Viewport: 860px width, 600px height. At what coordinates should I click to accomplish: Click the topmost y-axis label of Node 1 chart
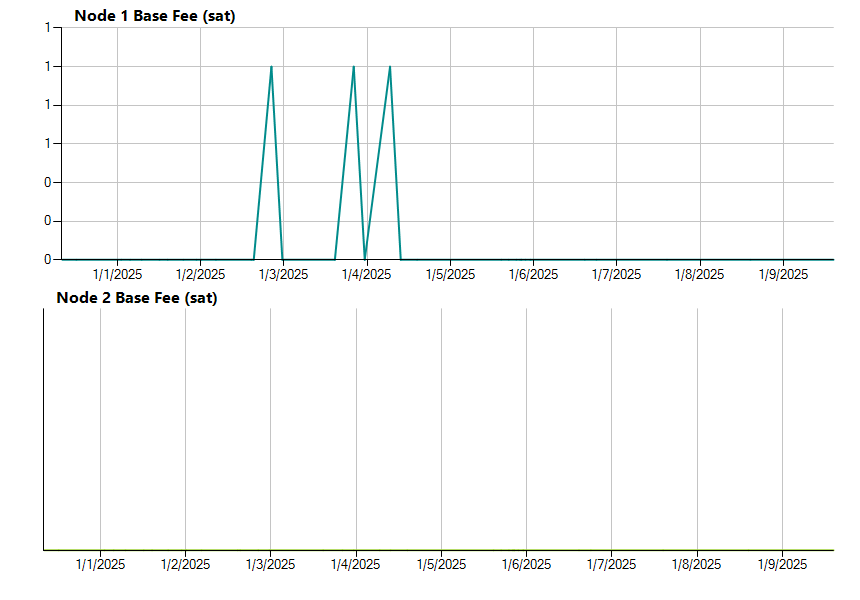point(47,28)
